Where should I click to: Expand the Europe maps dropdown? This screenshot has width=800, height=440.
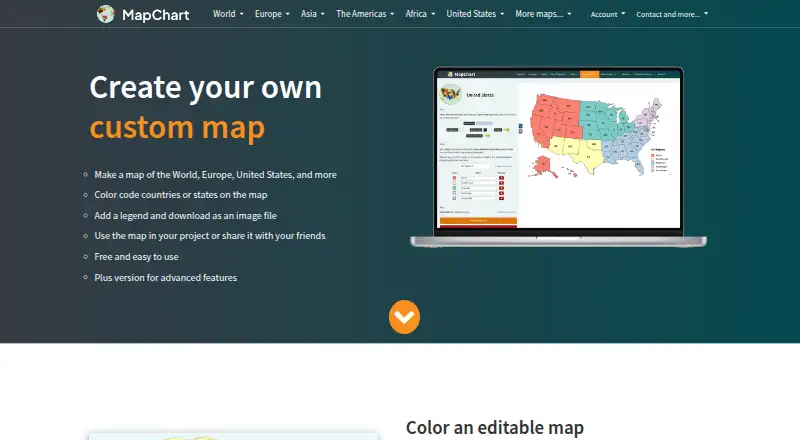pos(272,14)
